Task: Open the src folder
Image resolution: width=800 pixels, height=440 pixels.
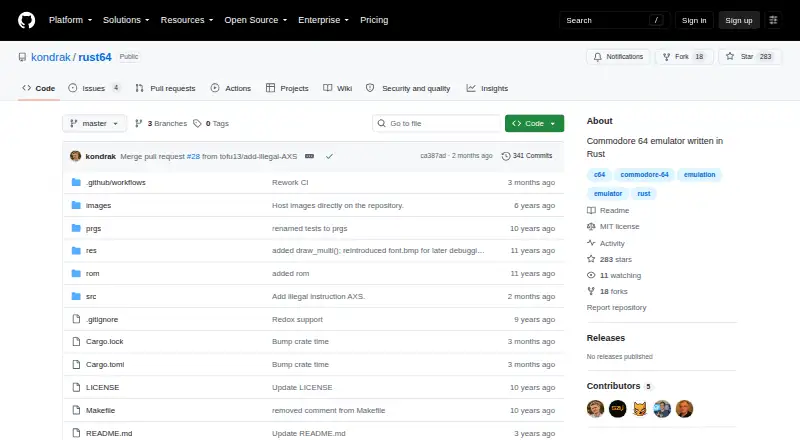Action: [x=91, y=297]
